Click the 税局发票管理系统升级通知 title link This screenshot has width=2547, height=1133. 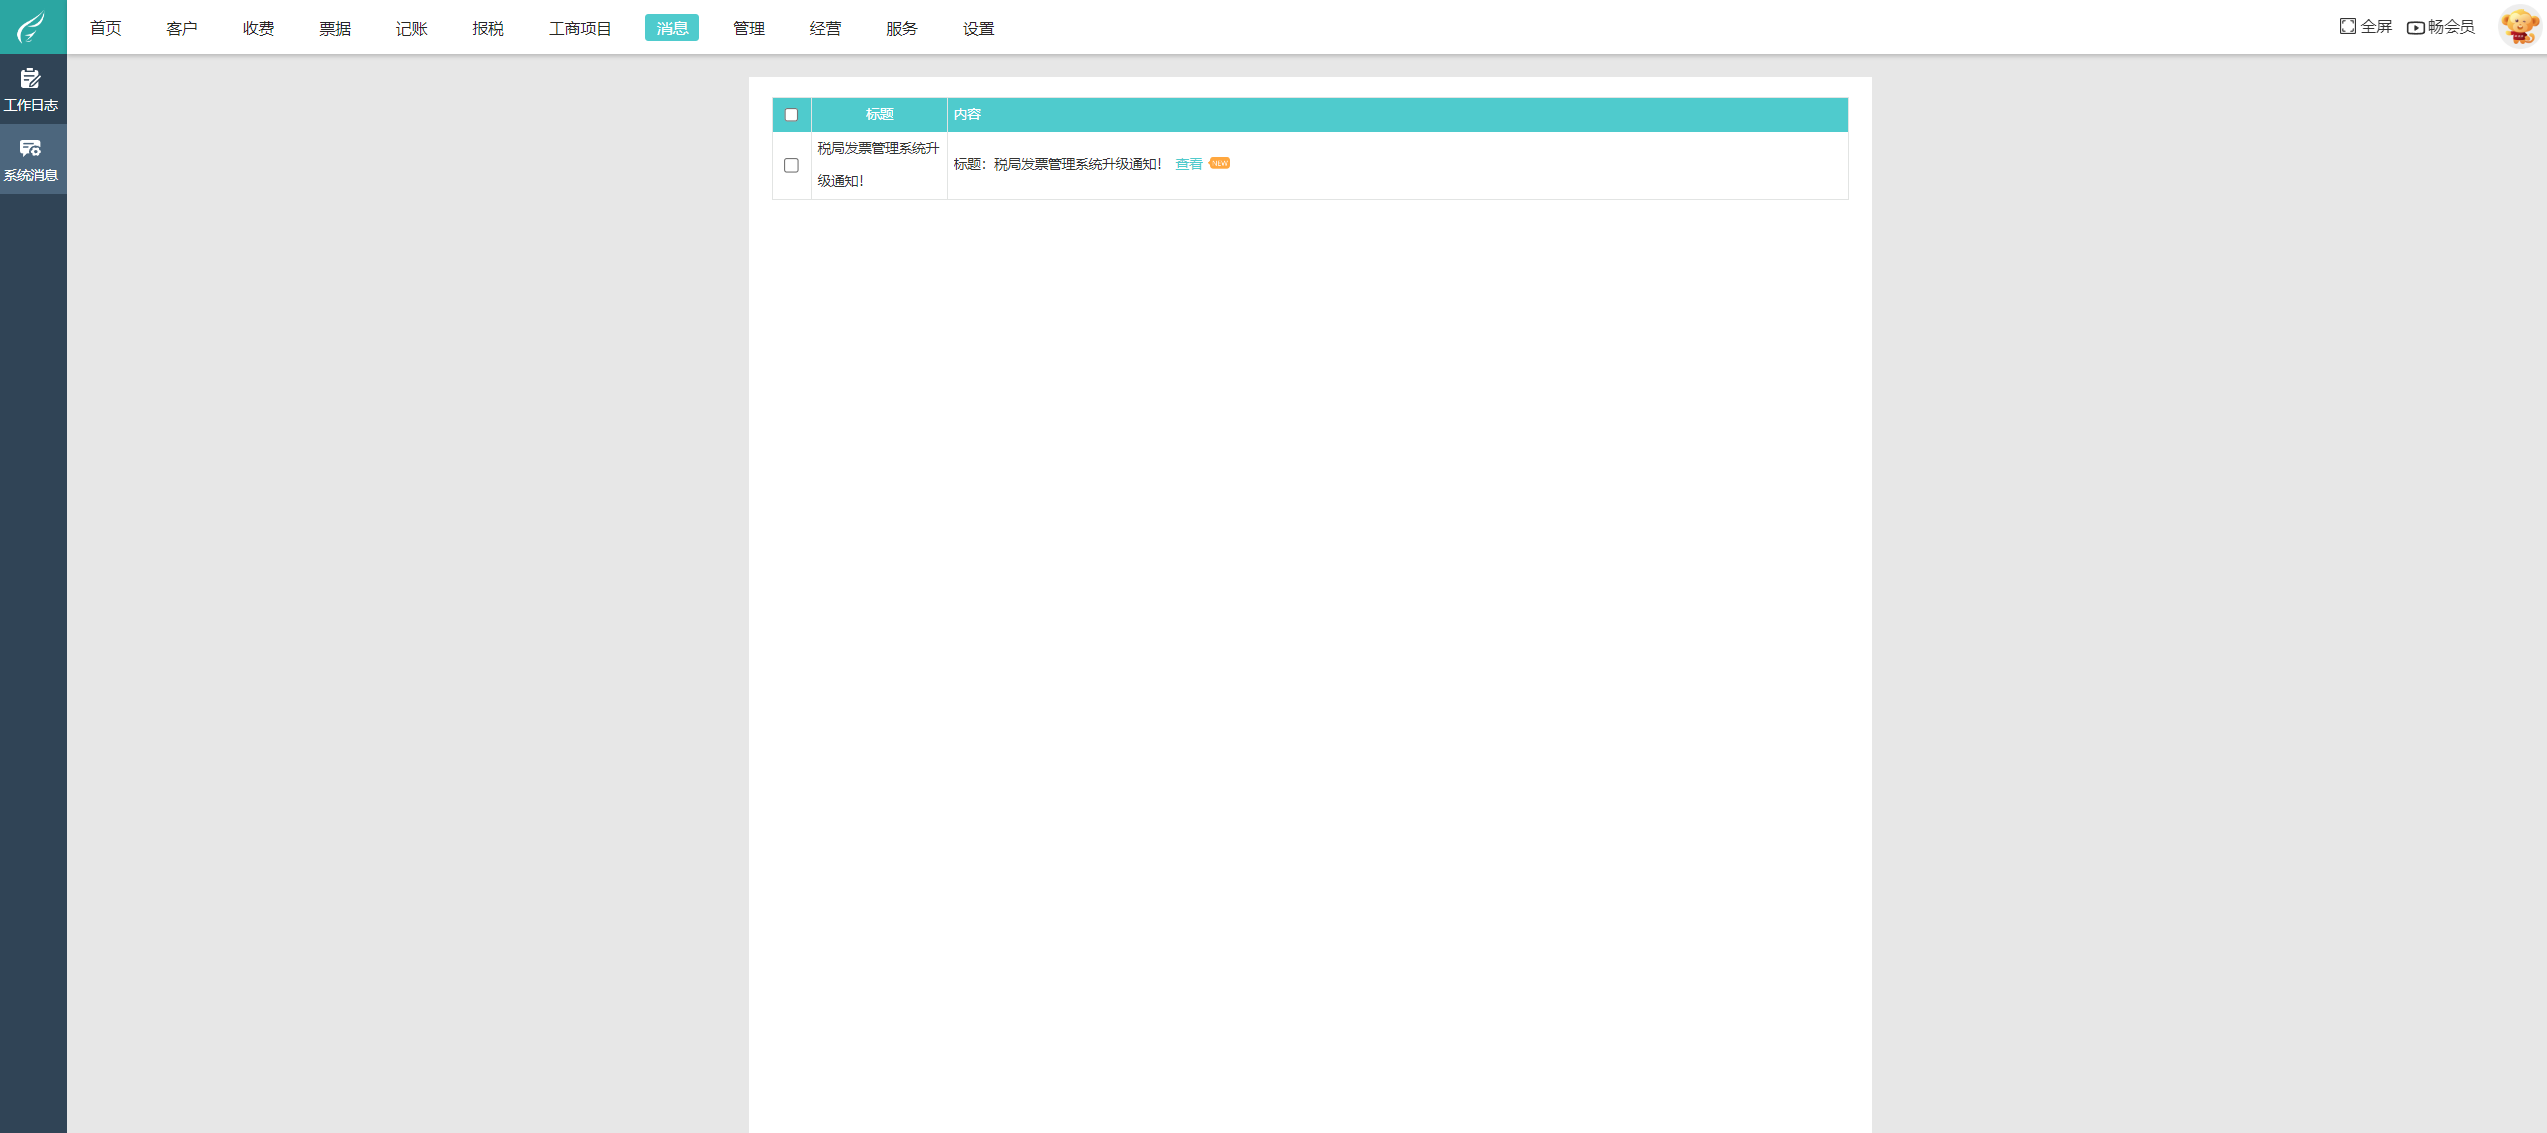click(x=877, y=162)
